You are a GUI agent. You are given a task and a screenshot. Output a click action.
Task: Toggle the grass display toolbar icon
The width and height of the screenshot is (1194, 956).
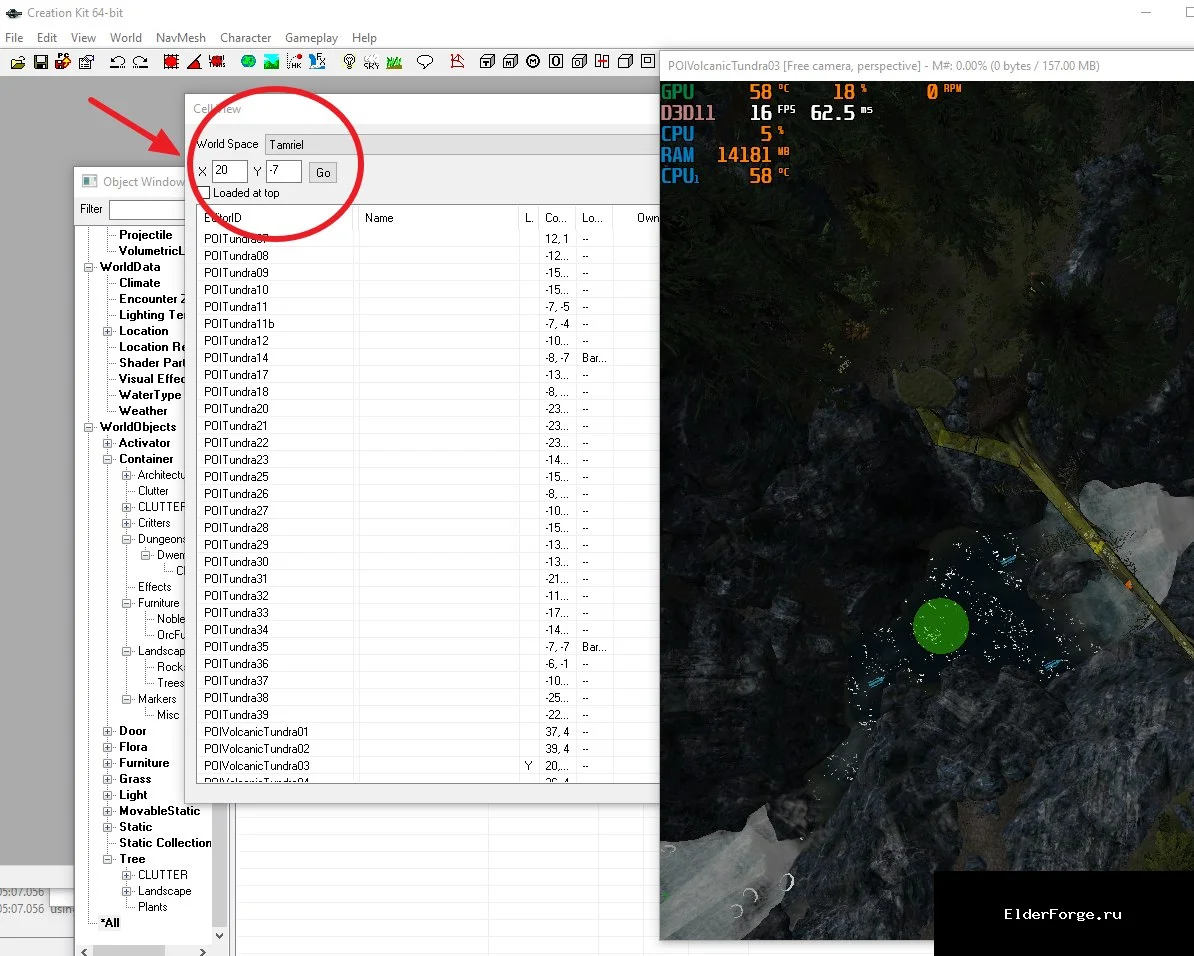tap(394, 62)
